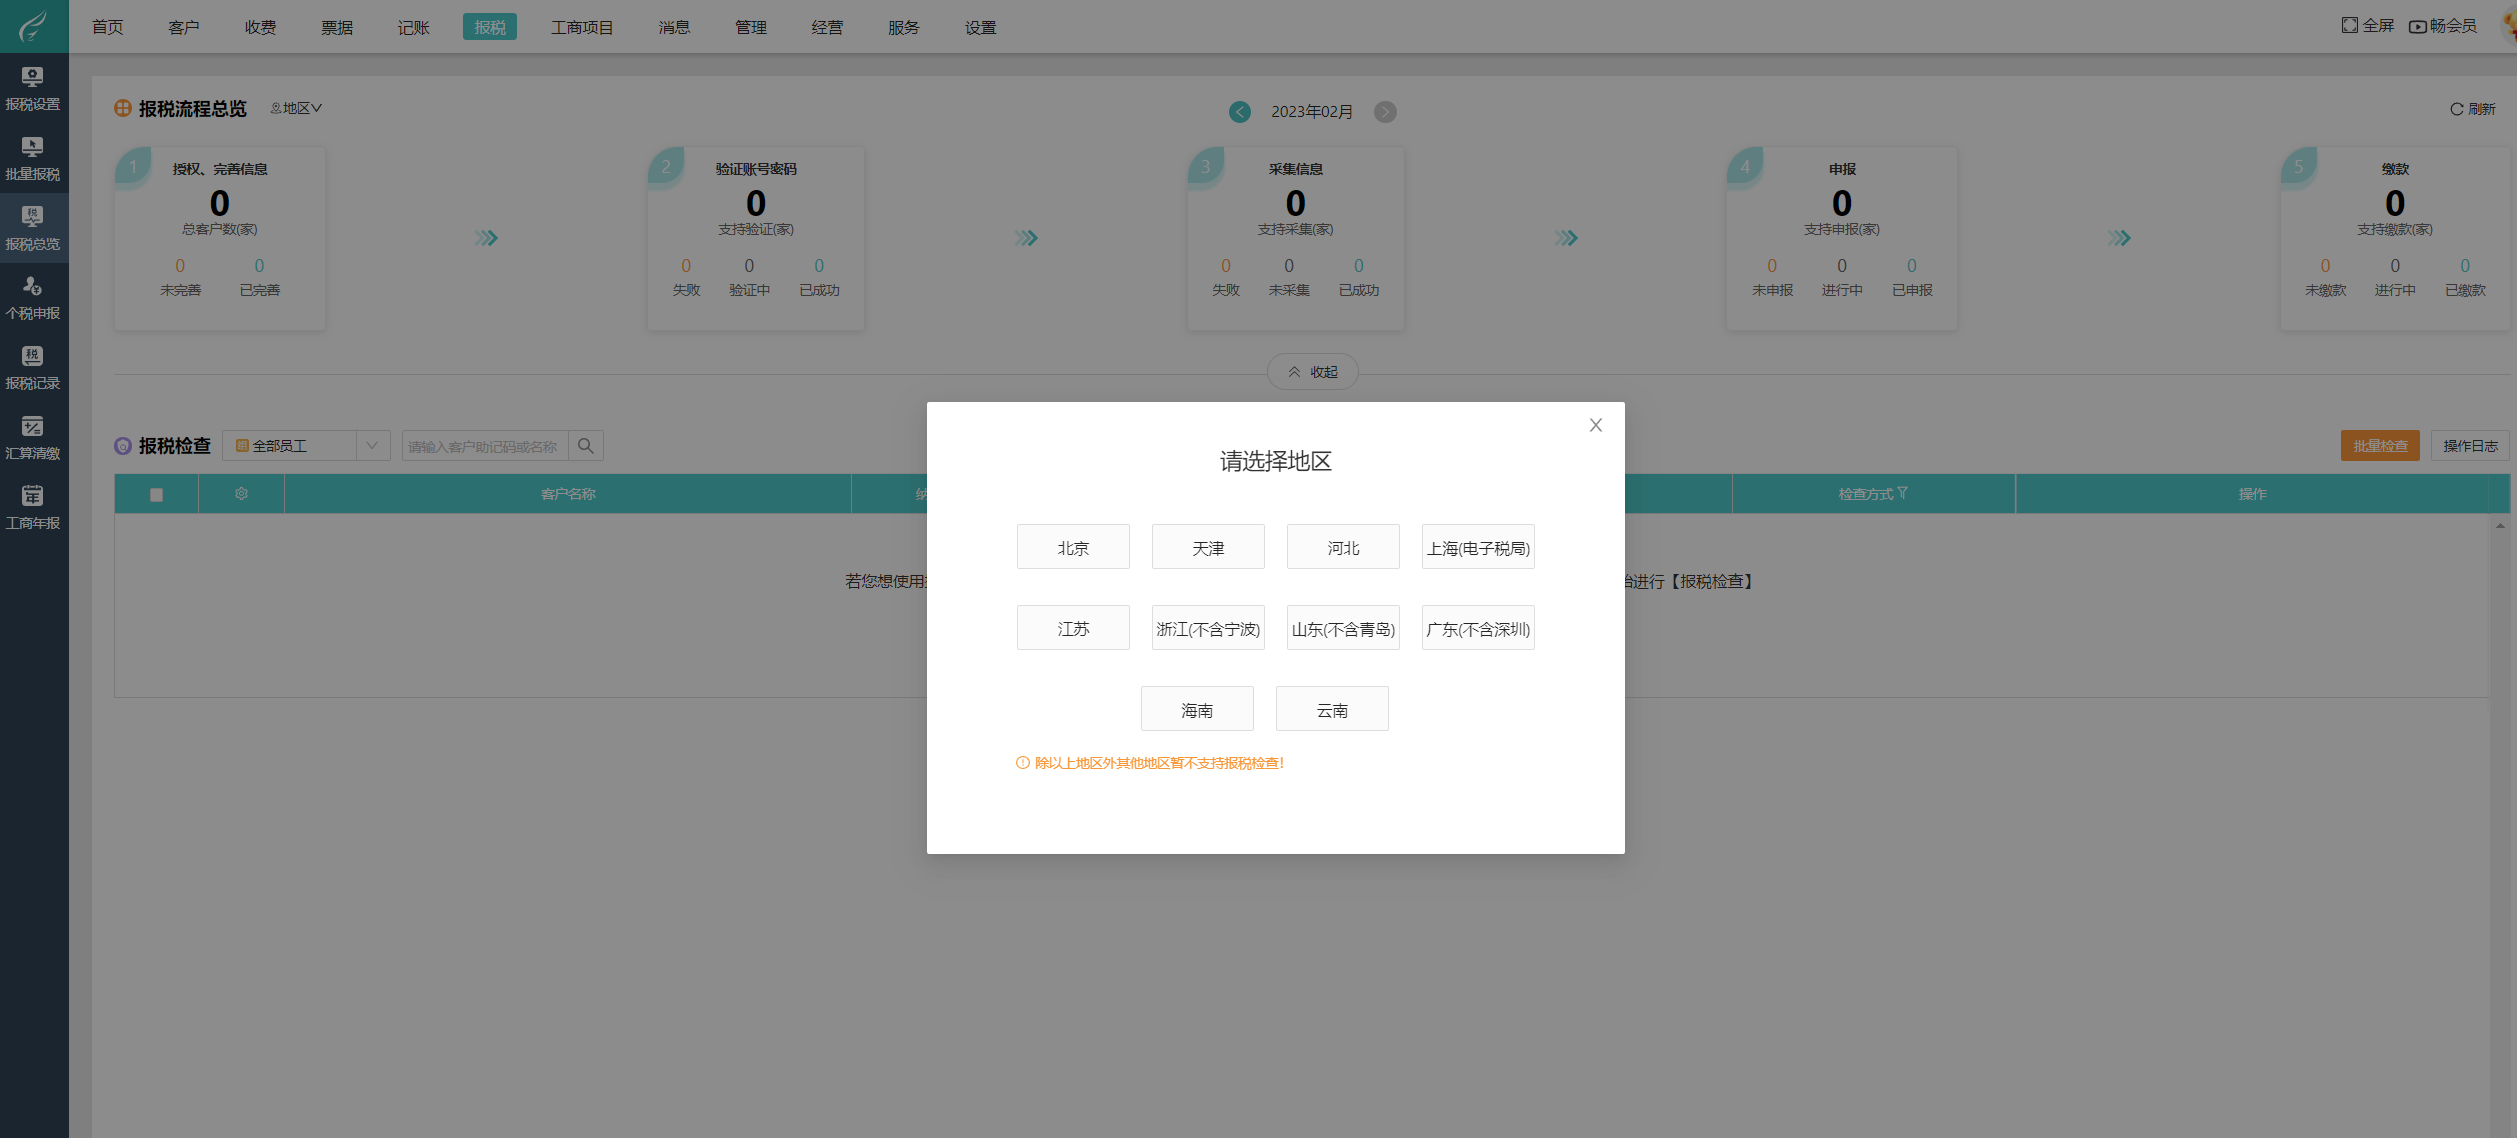Open the 报税 menu tab

[x=490, y=27]
